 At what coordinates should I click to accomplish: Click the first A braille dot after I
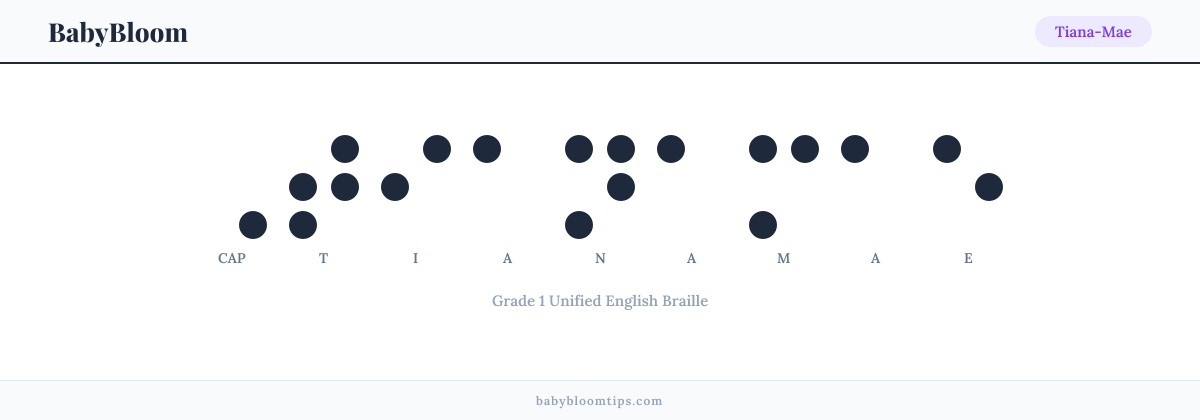point(487,149)
